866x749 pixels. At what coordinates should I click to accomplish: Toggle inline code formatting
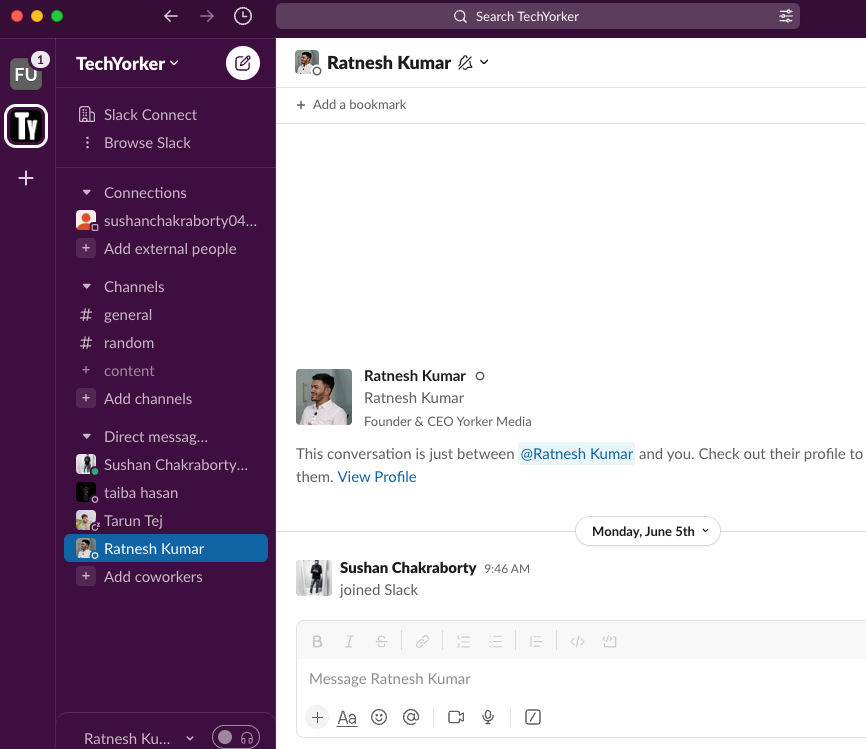pos(577,641)
